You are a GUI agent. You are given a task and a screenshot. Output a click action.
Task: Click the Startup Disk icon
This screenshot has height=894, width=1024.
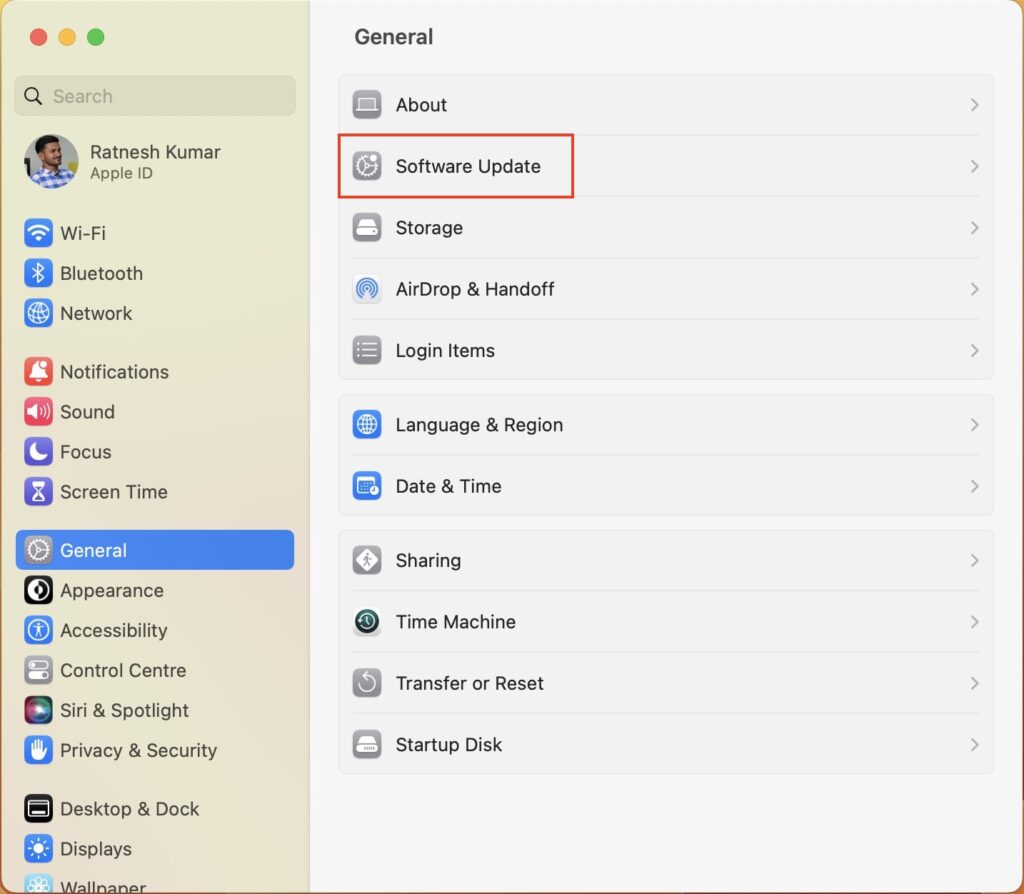point(367,744)
